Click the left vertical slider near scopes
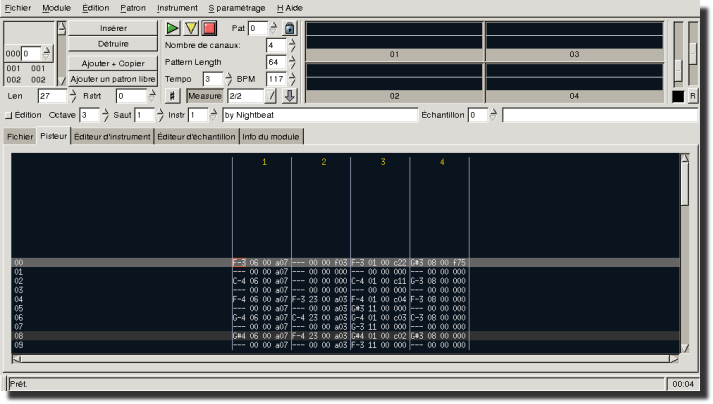713x404 pixels. point(679,55)
